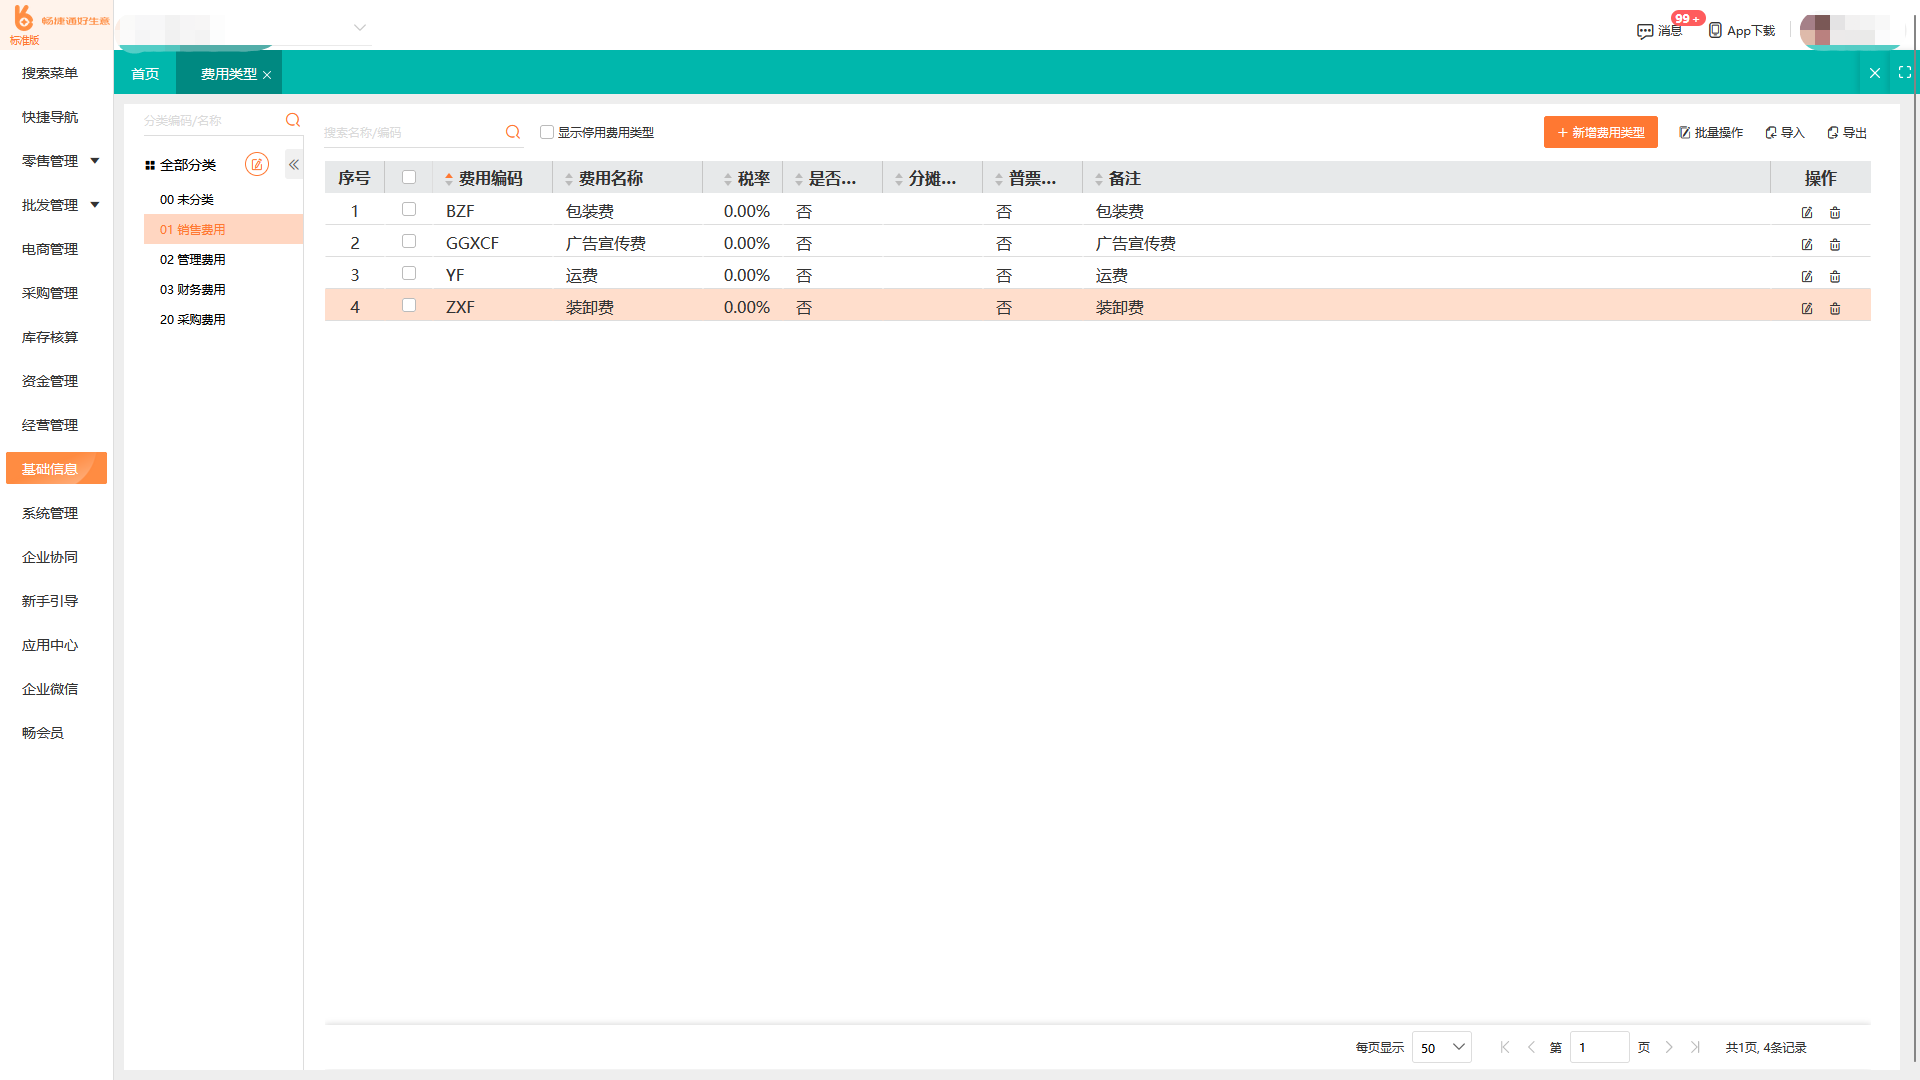Click 新增费用类型 button
This screenshot has width=1920, height=1080.
click(1601, 131)
